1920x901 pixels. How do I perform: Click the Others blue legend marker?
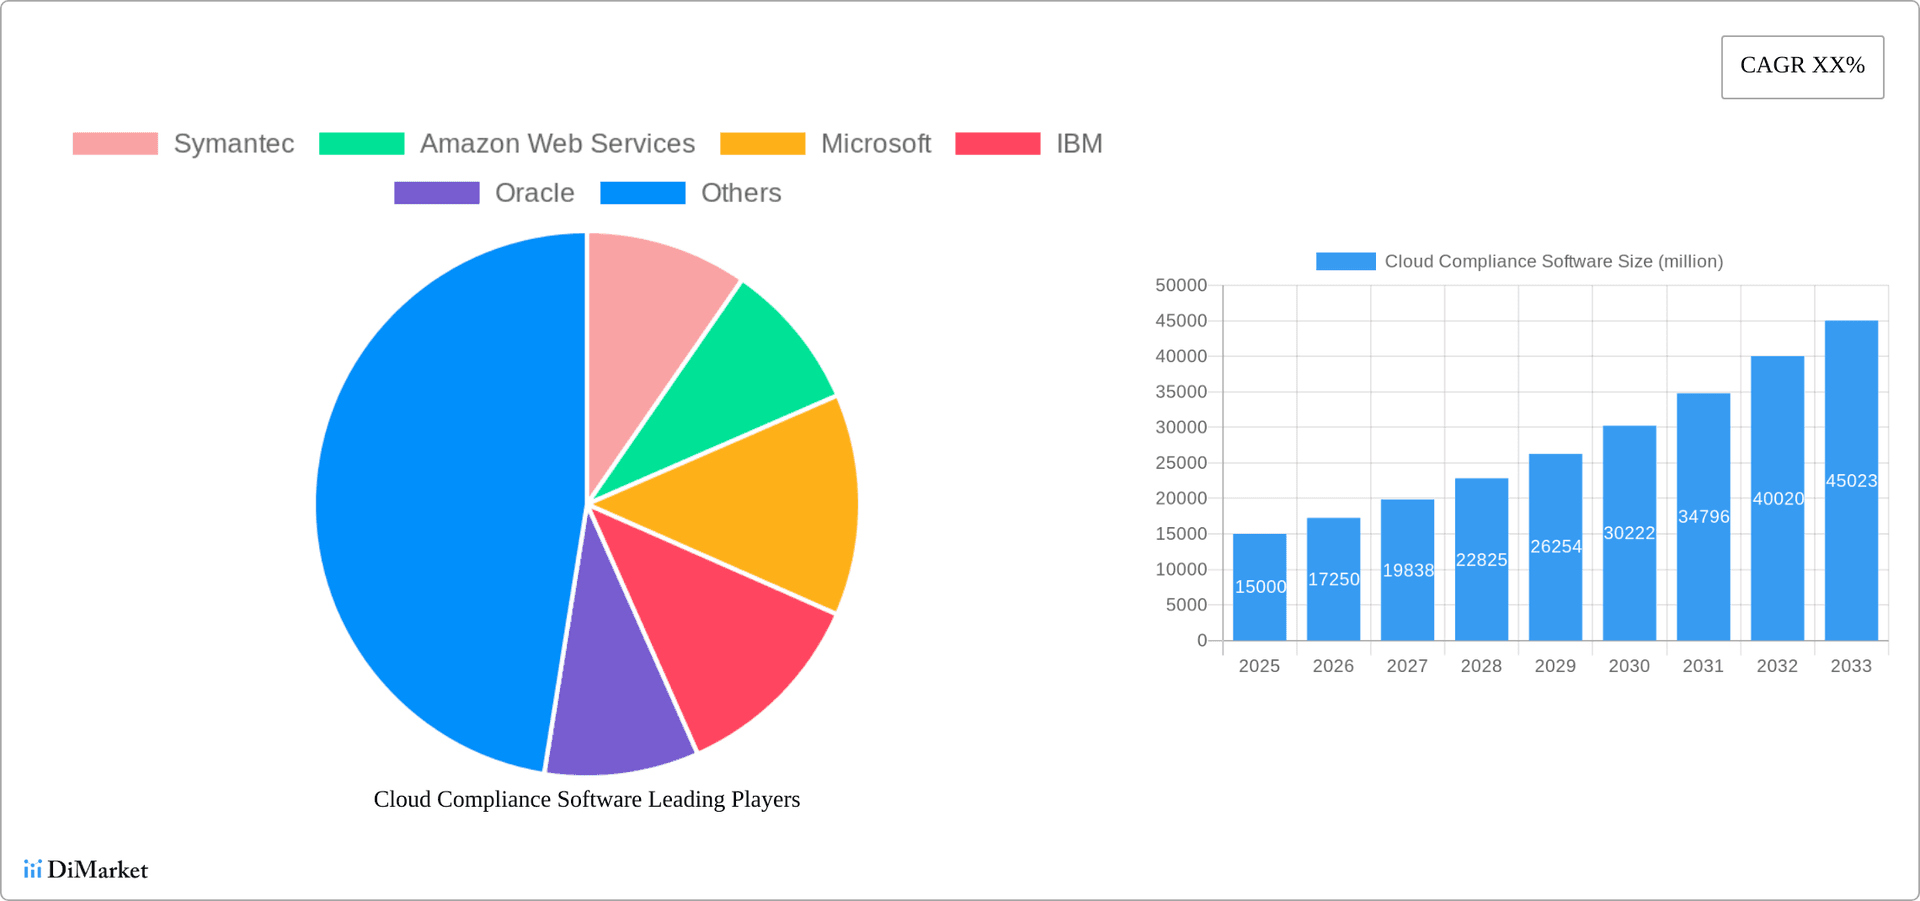(x=643, y=192)
